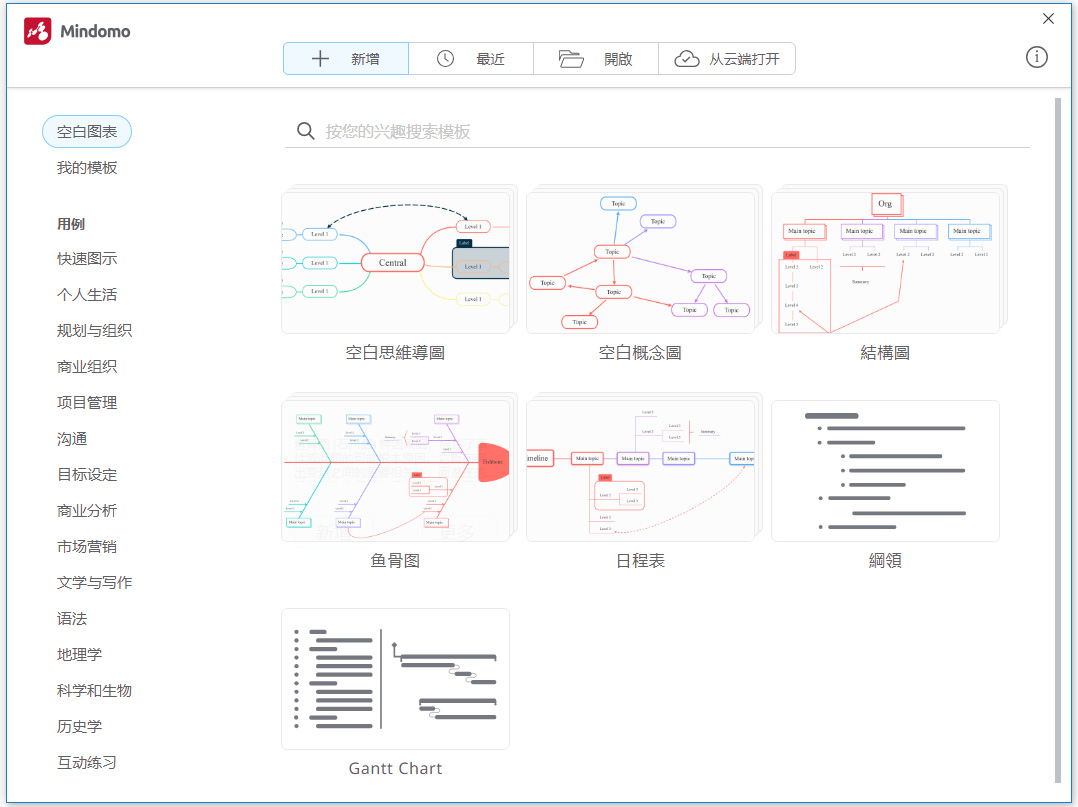Click the plus icon on 新增
This screenshot has width=1078, height=807.
point(320,59)
